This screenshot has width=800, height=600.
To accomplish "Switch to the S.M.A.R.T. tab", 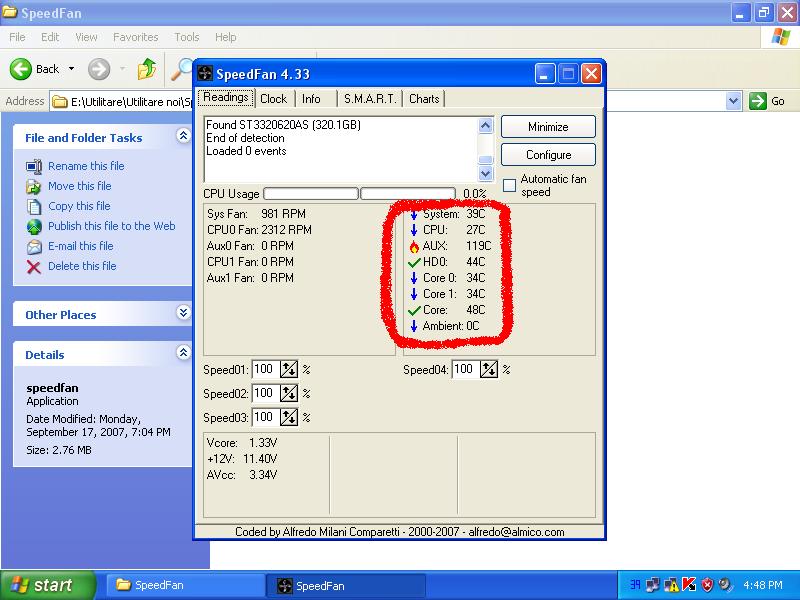I will pos(370,99).
